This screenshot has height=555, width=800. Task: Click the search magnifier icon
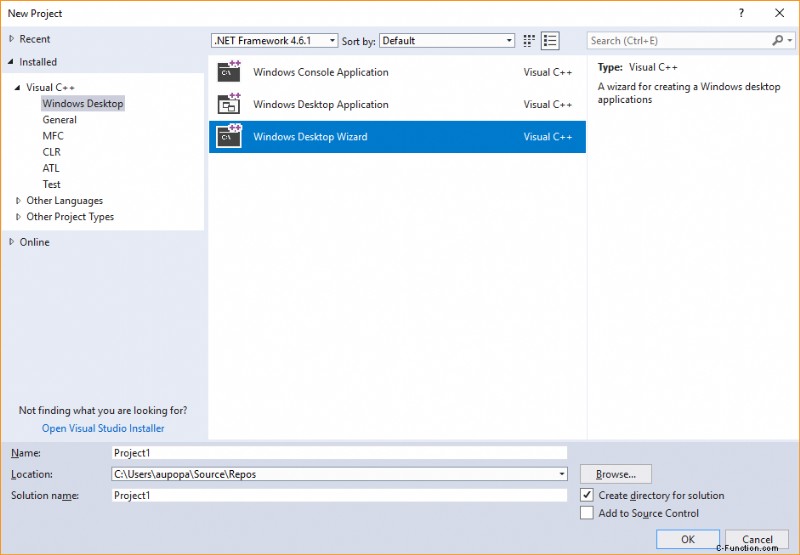(x=777, y=41)
